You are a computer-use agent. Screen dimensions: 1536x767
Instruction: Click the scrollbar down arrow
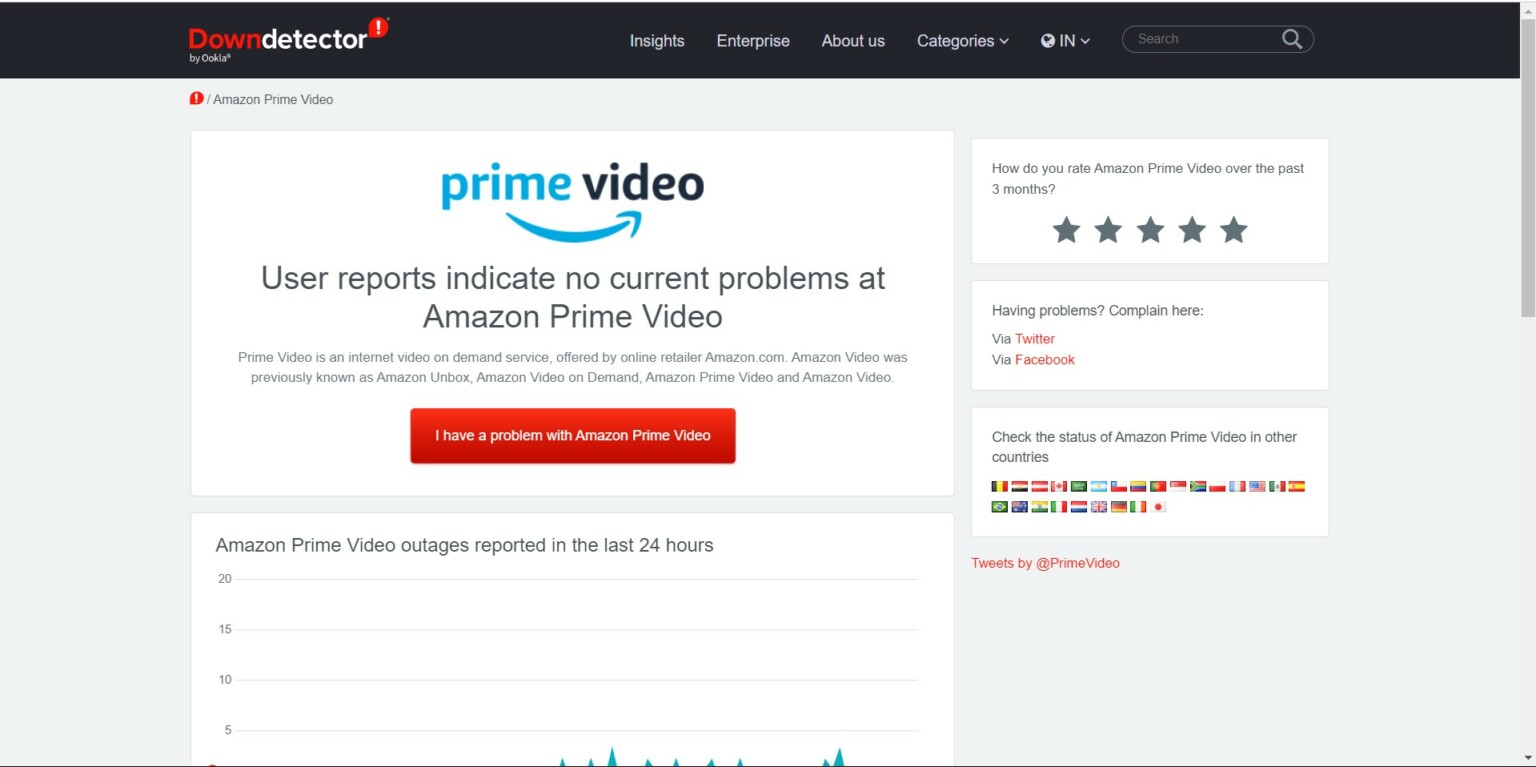[x=1527, y=757]
